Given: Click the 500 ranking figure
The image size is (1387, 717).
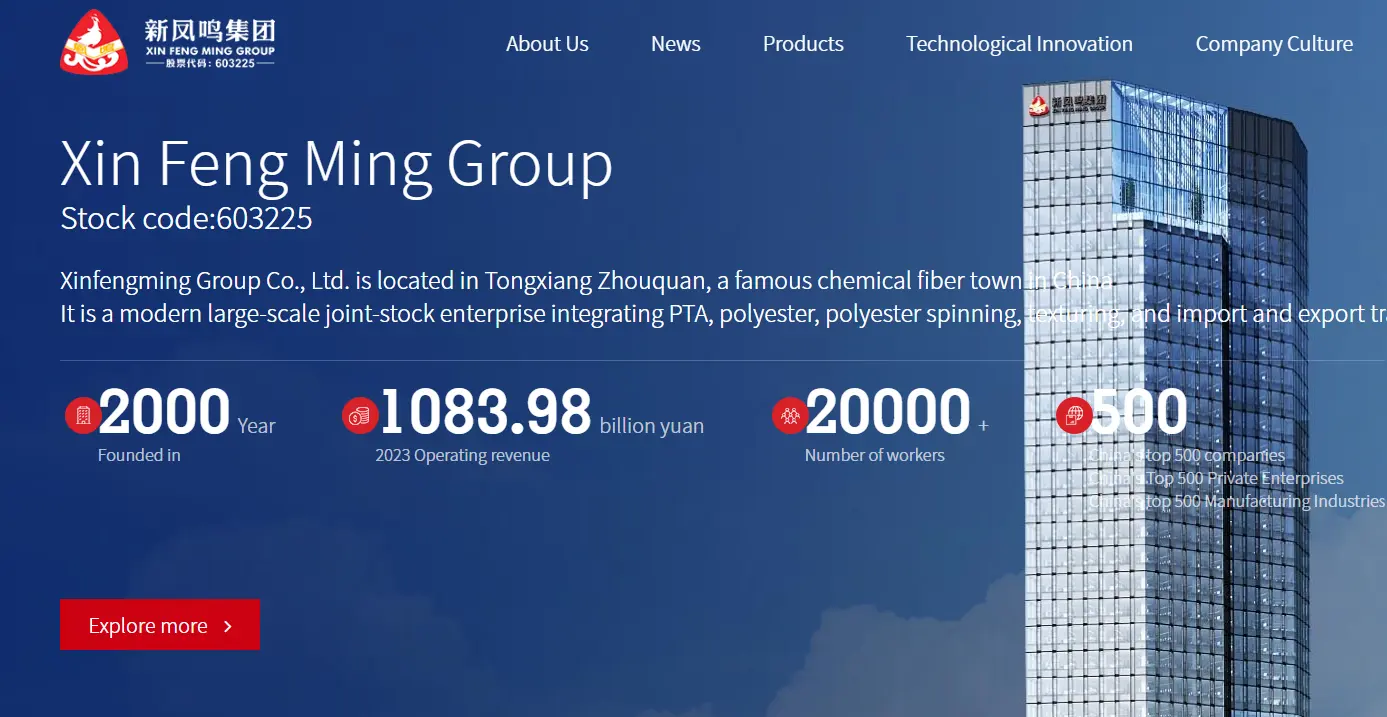Looking at the screenshot, I should tap(1139, 412).
